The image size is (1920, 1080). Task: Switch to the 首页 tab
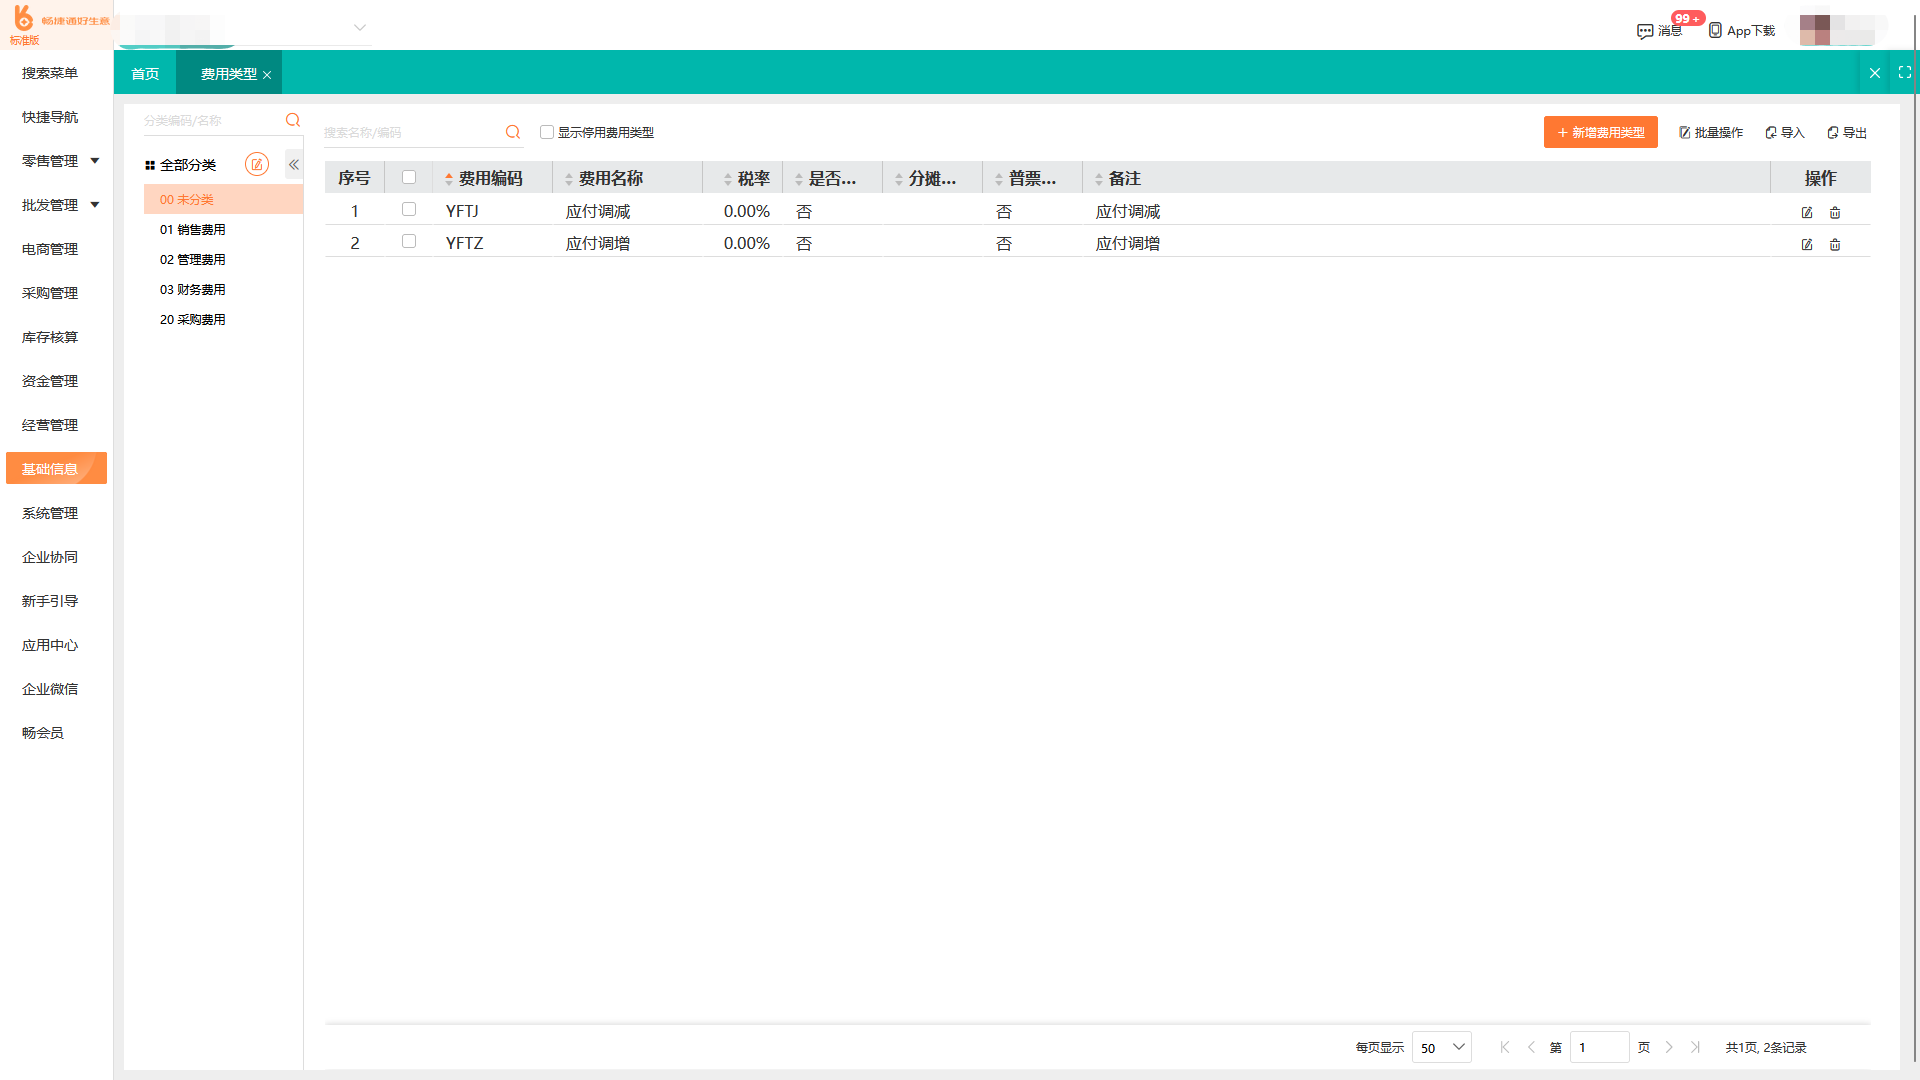click(x=145, y=73)
